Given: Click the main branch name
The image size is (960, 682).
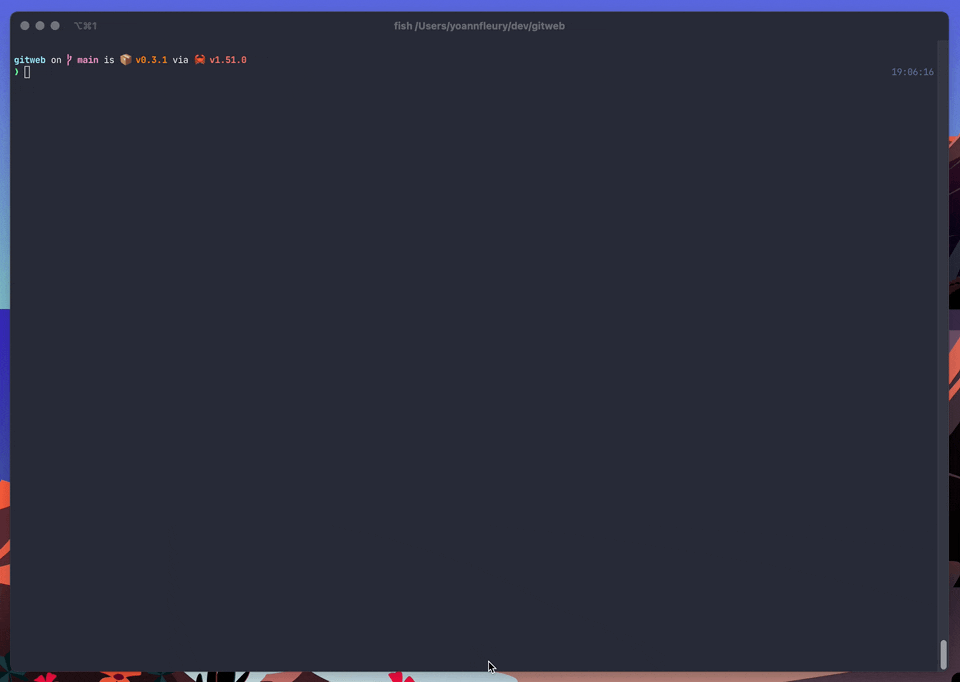Looking at the screenshot, I should (x=88, y=60).
